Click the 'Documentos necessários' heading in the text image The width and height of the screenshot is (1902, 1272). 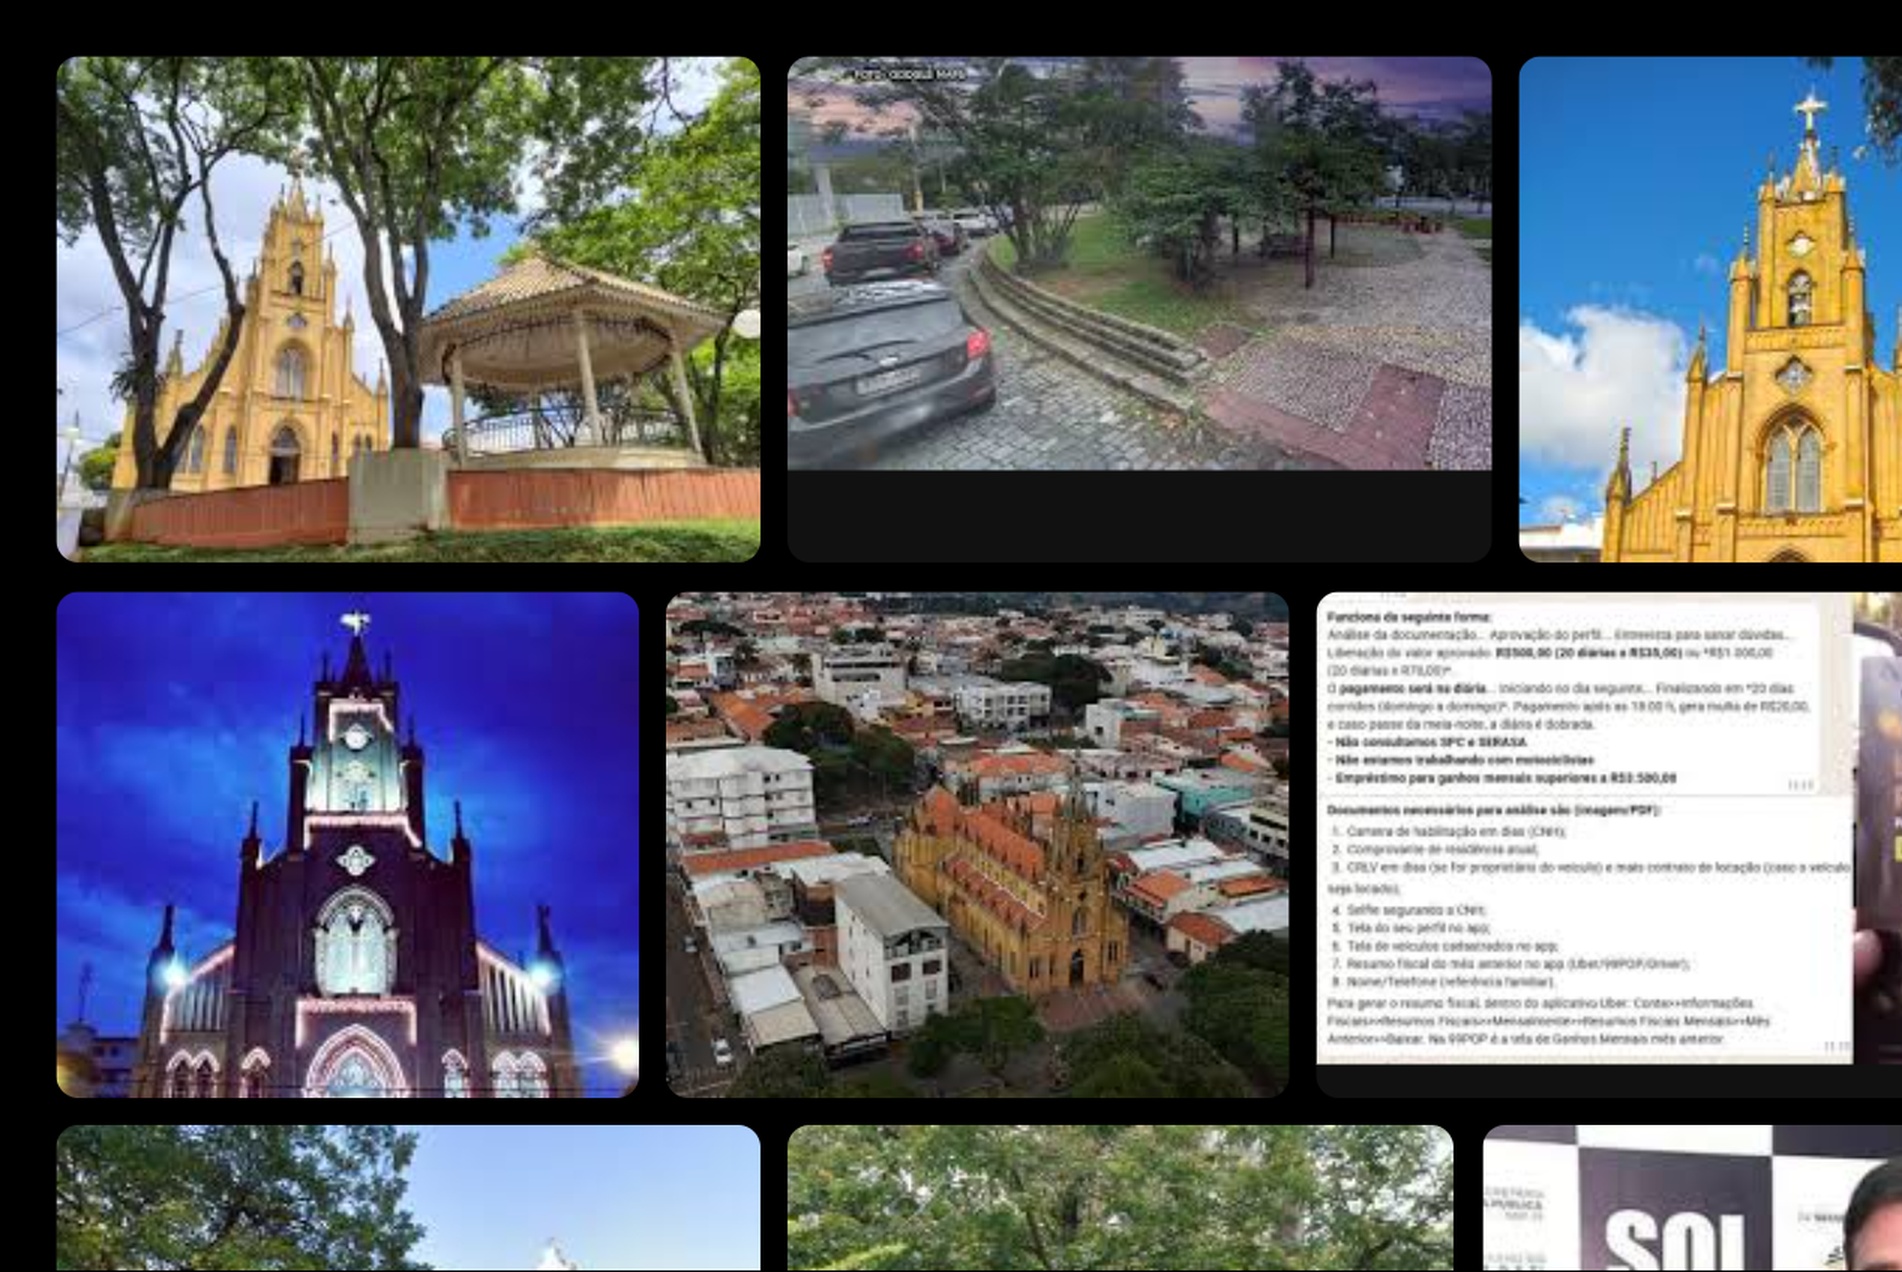[1491, 810]
